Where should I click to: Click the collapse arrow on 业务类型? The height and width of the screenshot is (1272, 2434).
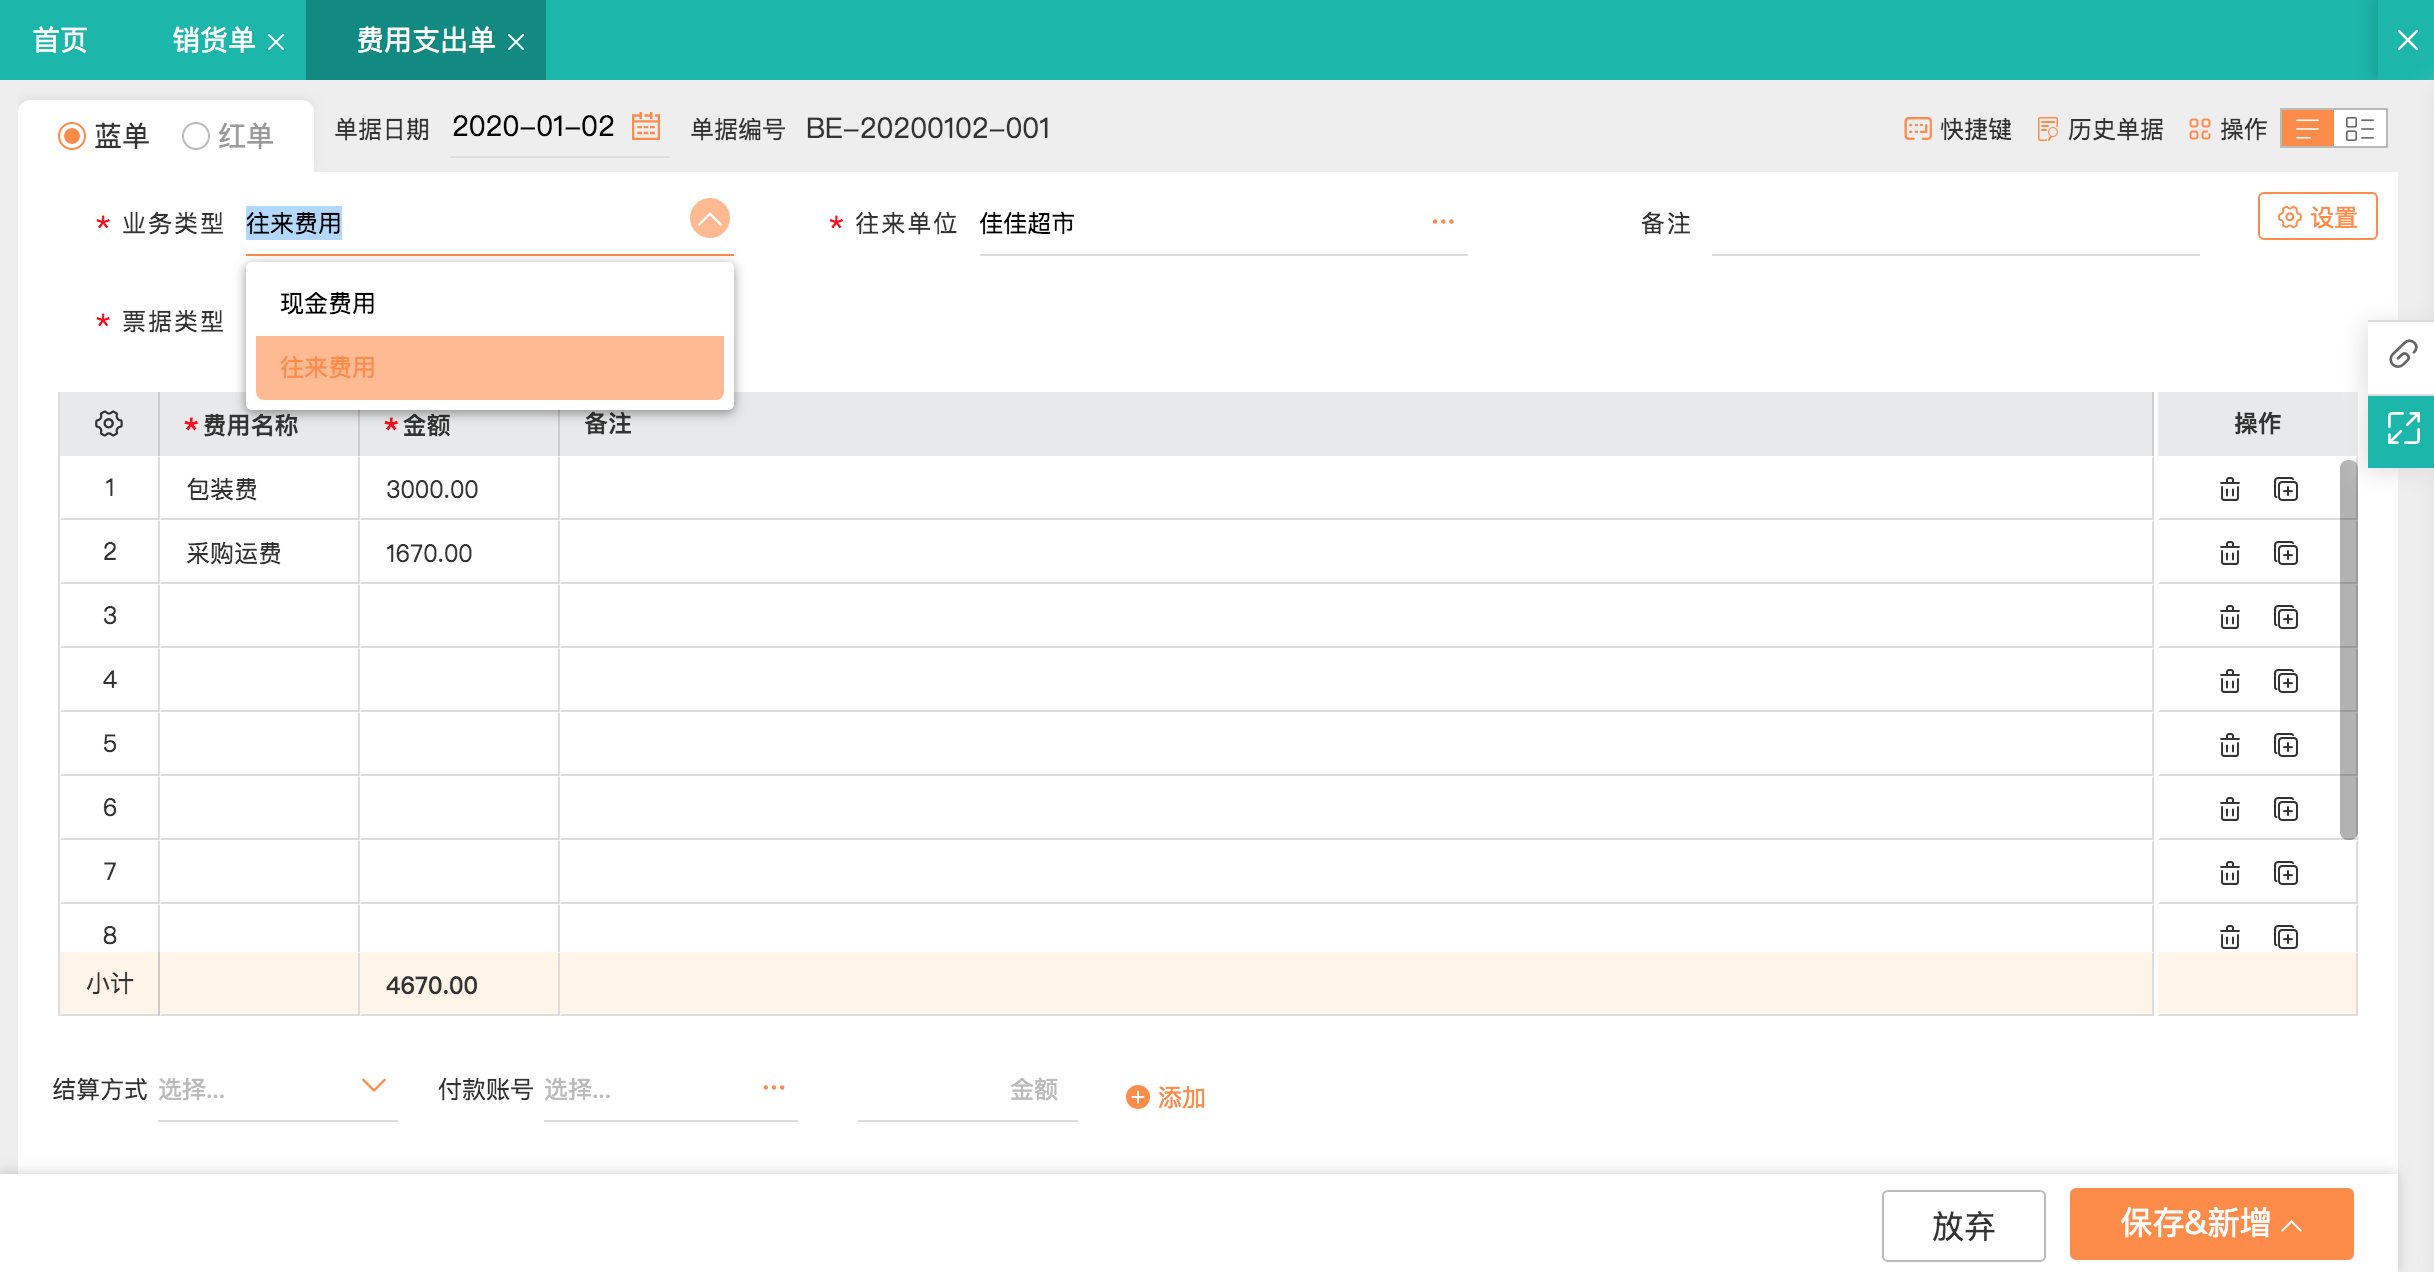click(708, 221)
